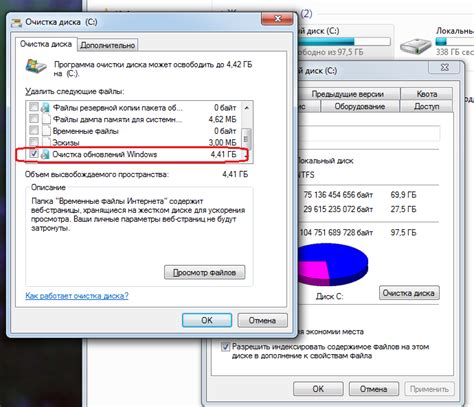Click the Очистка диска button in the properties window

coord(409,293)
